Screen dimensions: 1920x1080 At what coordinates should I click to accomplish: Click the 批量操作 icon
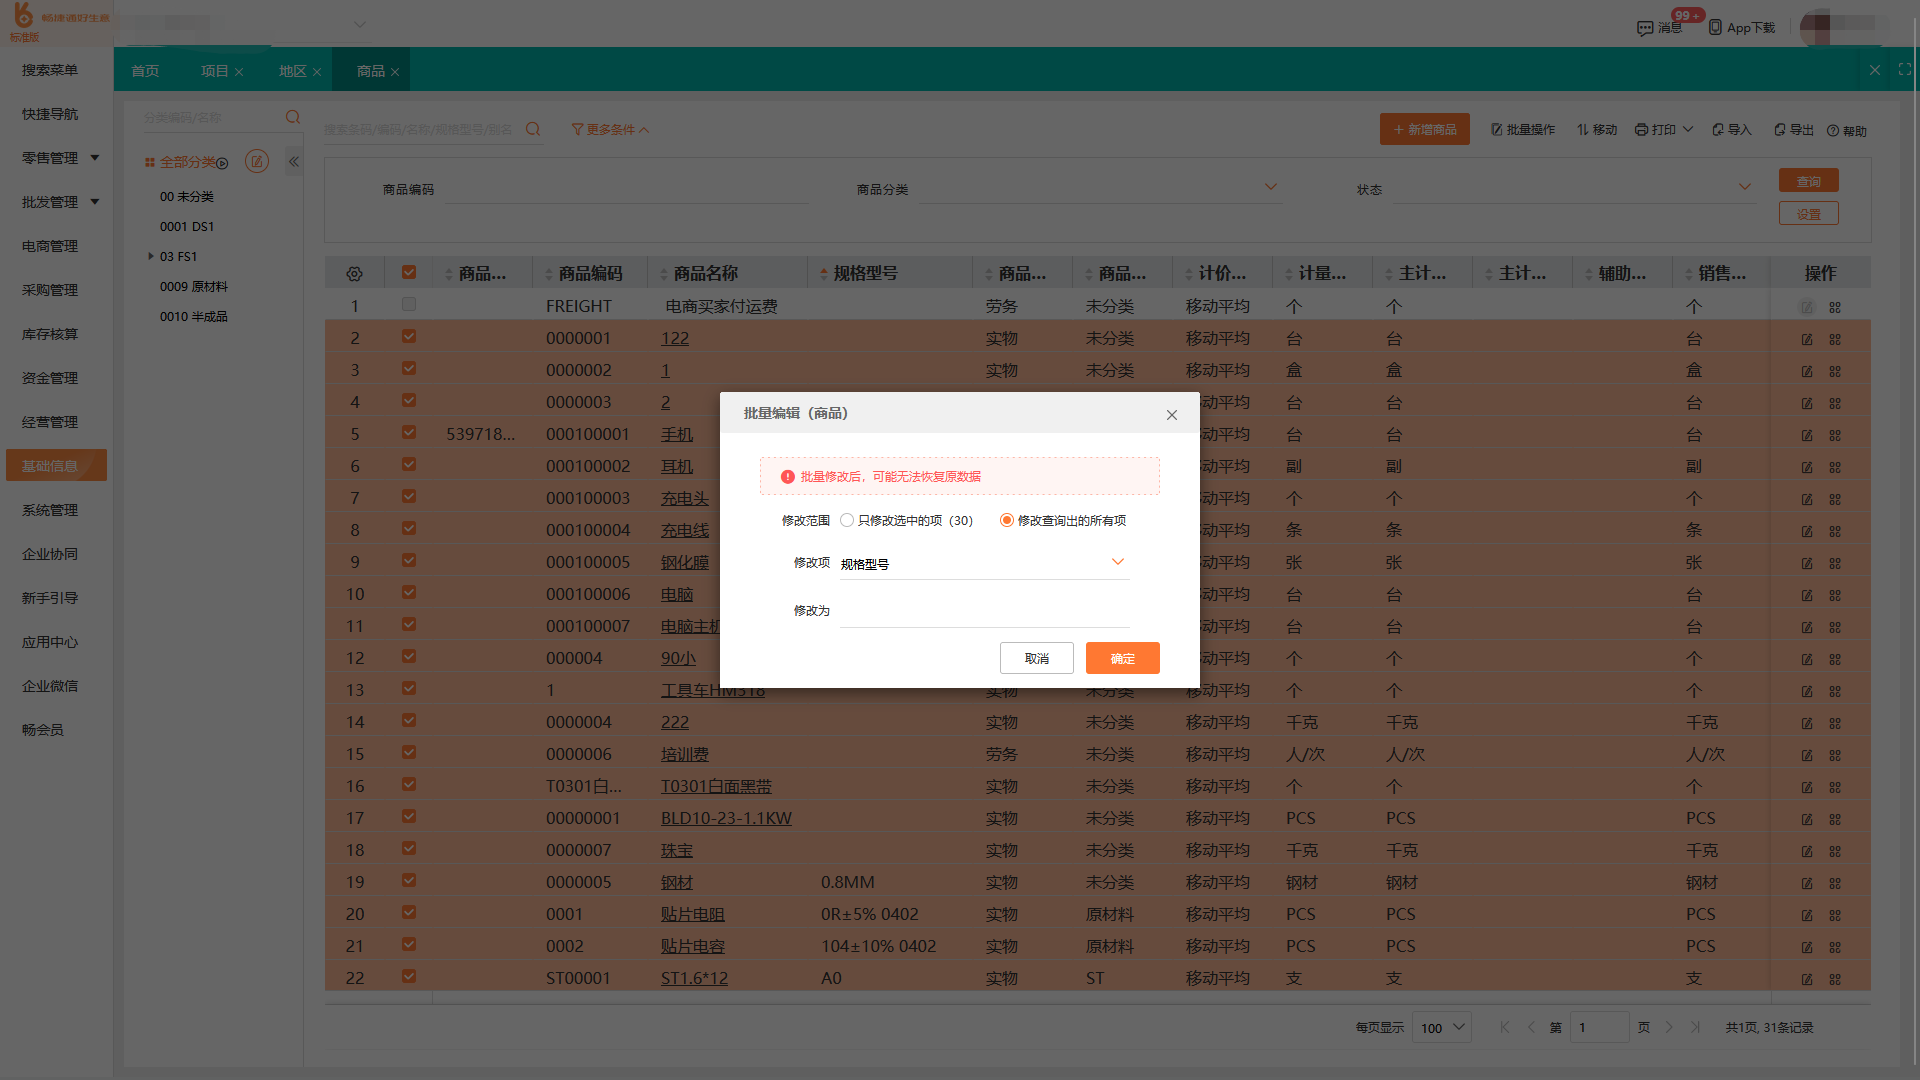click(x=1523, y=128)
